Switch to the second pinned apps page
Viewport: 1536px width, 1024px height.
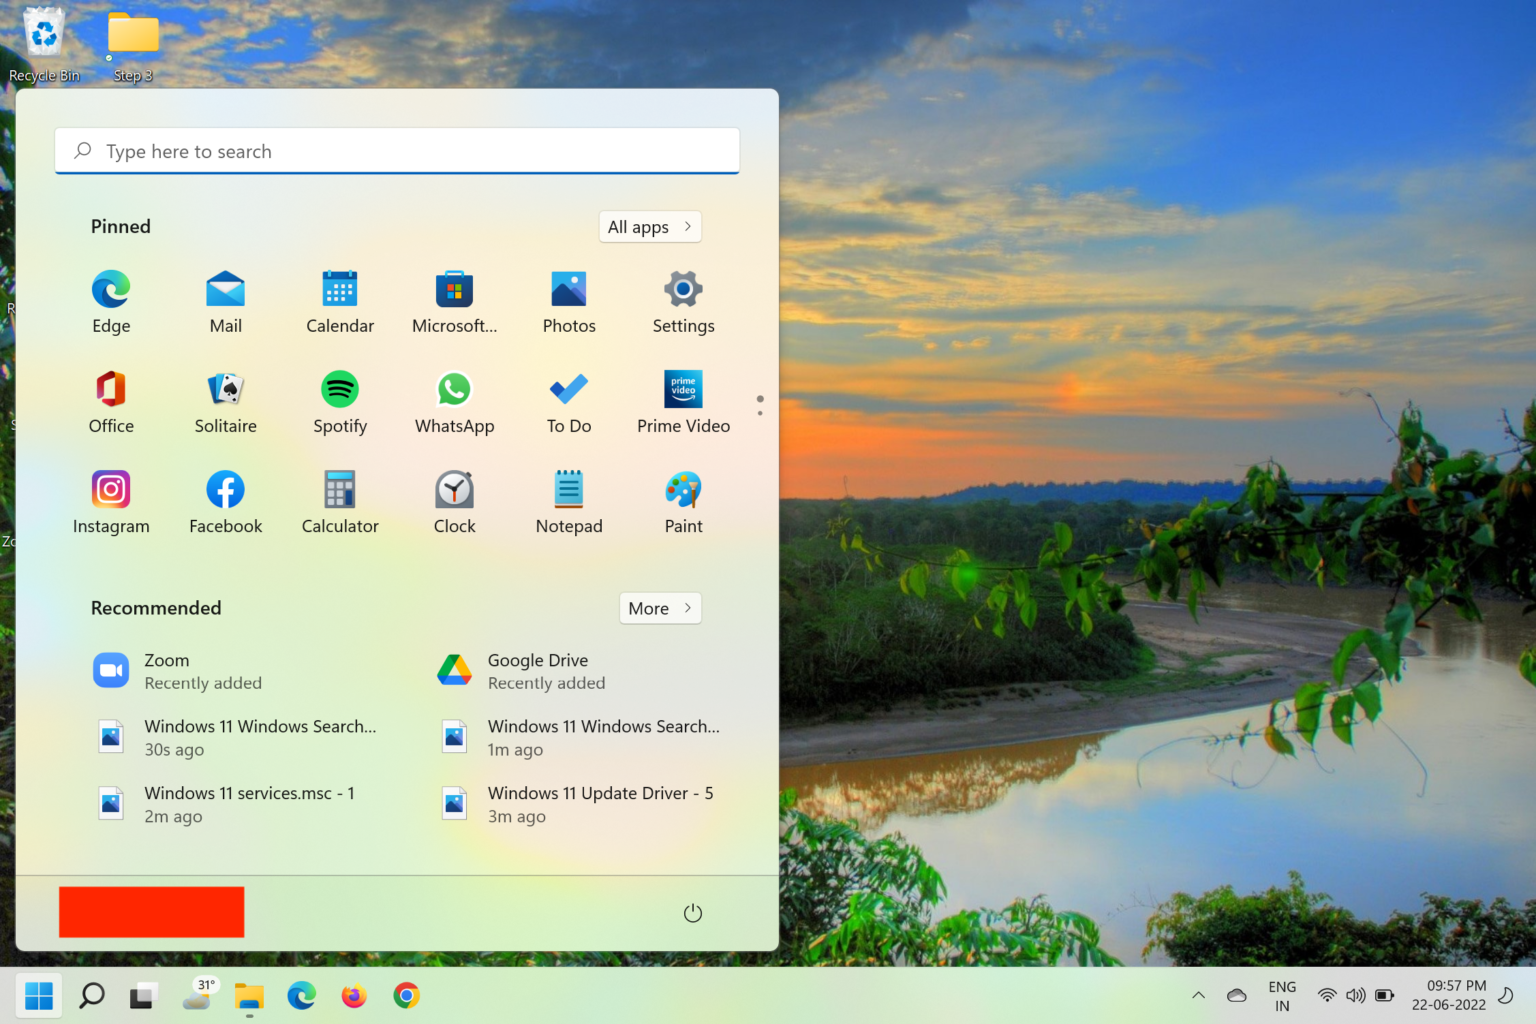coord(760,411)
